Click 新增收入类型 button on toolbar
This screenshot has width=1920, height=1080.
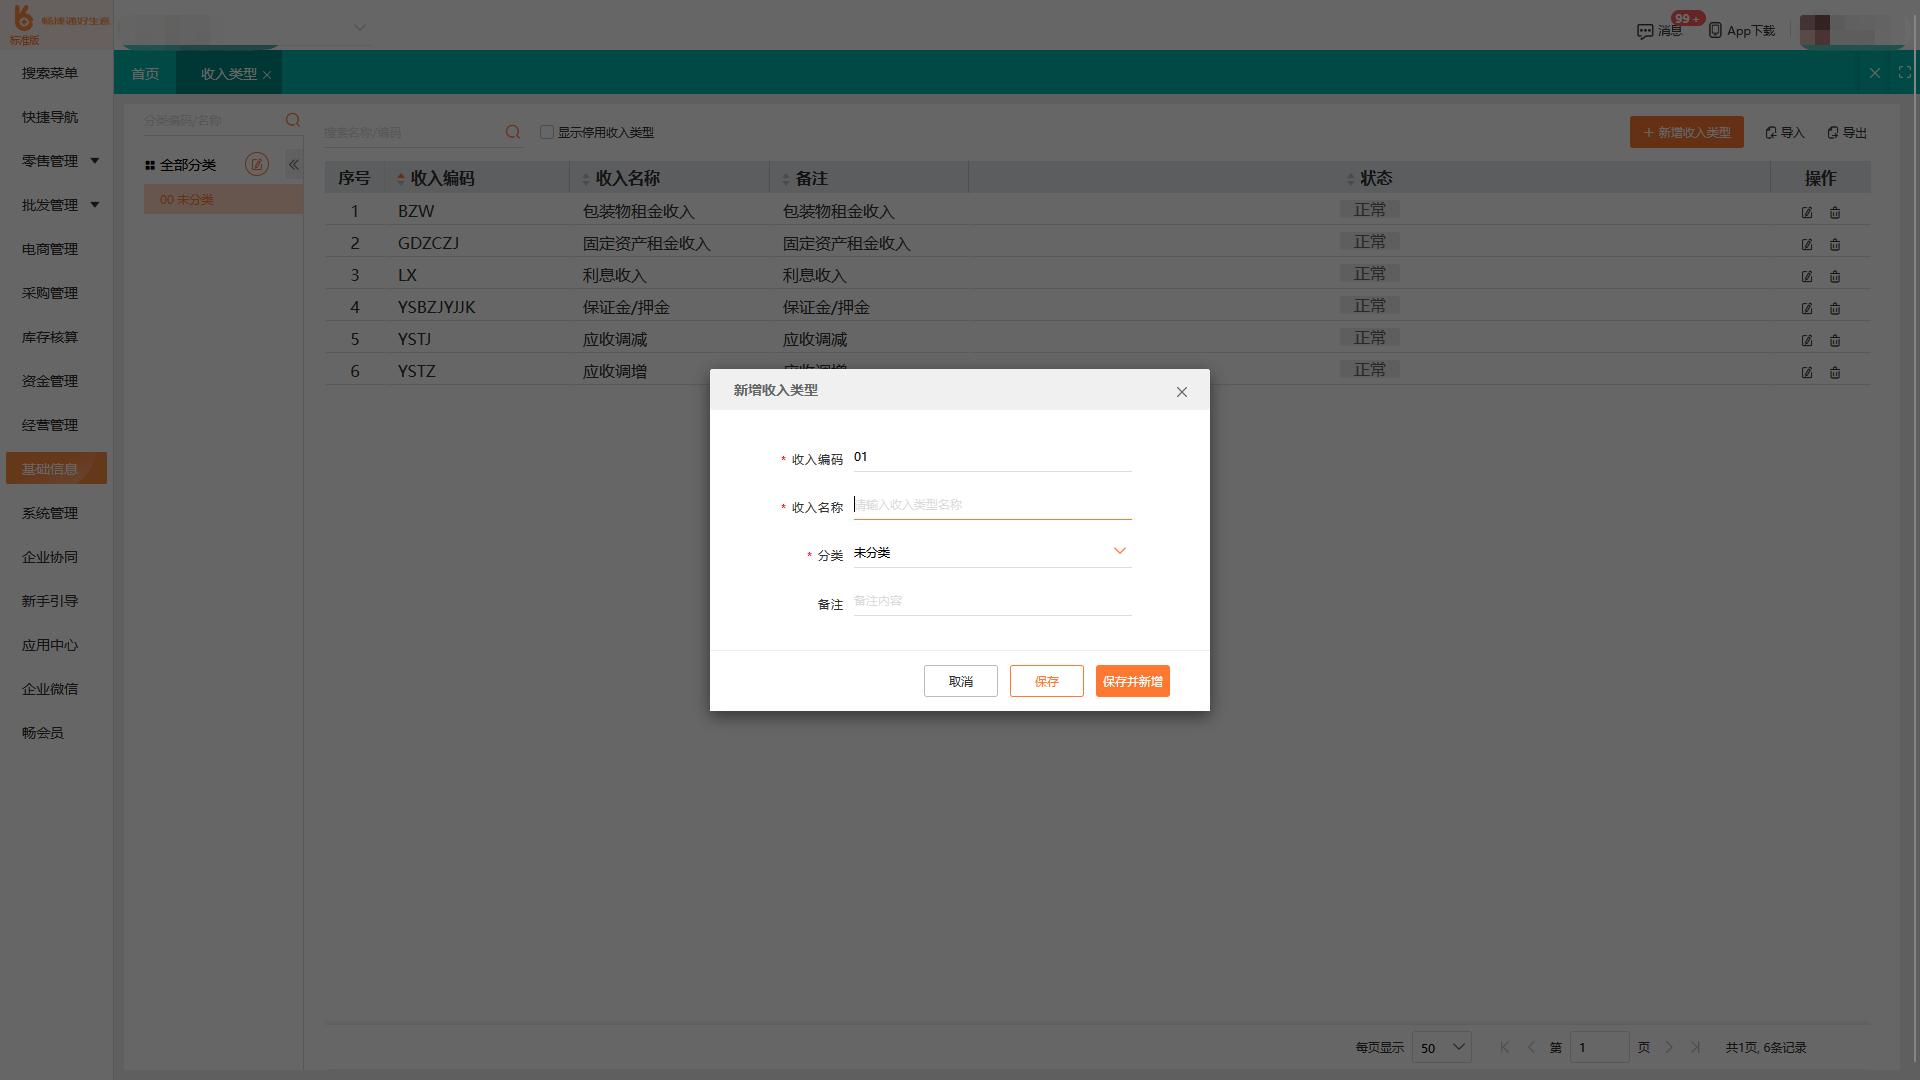pyautogui.click(x=1687, y=132)
